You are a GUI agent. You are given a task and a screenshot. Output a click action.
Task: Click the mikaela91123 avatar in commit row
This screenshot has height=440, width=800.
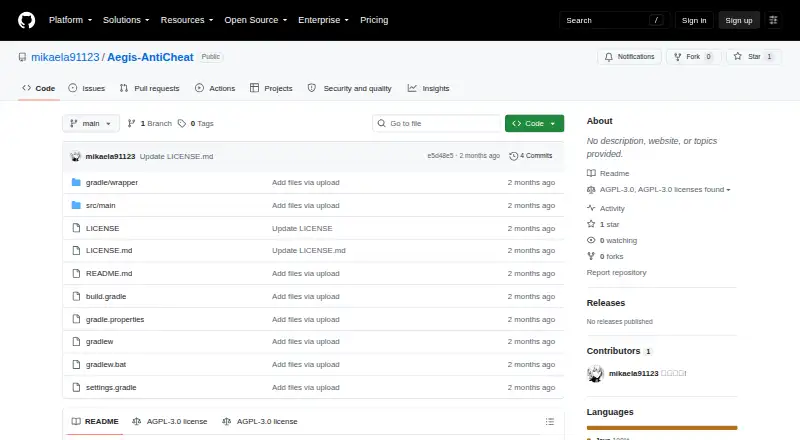pos(76,156)
